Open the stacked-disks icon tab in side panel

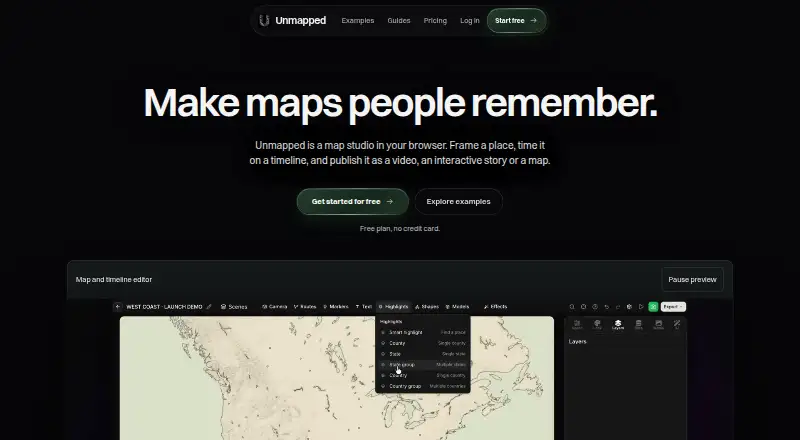638,325
